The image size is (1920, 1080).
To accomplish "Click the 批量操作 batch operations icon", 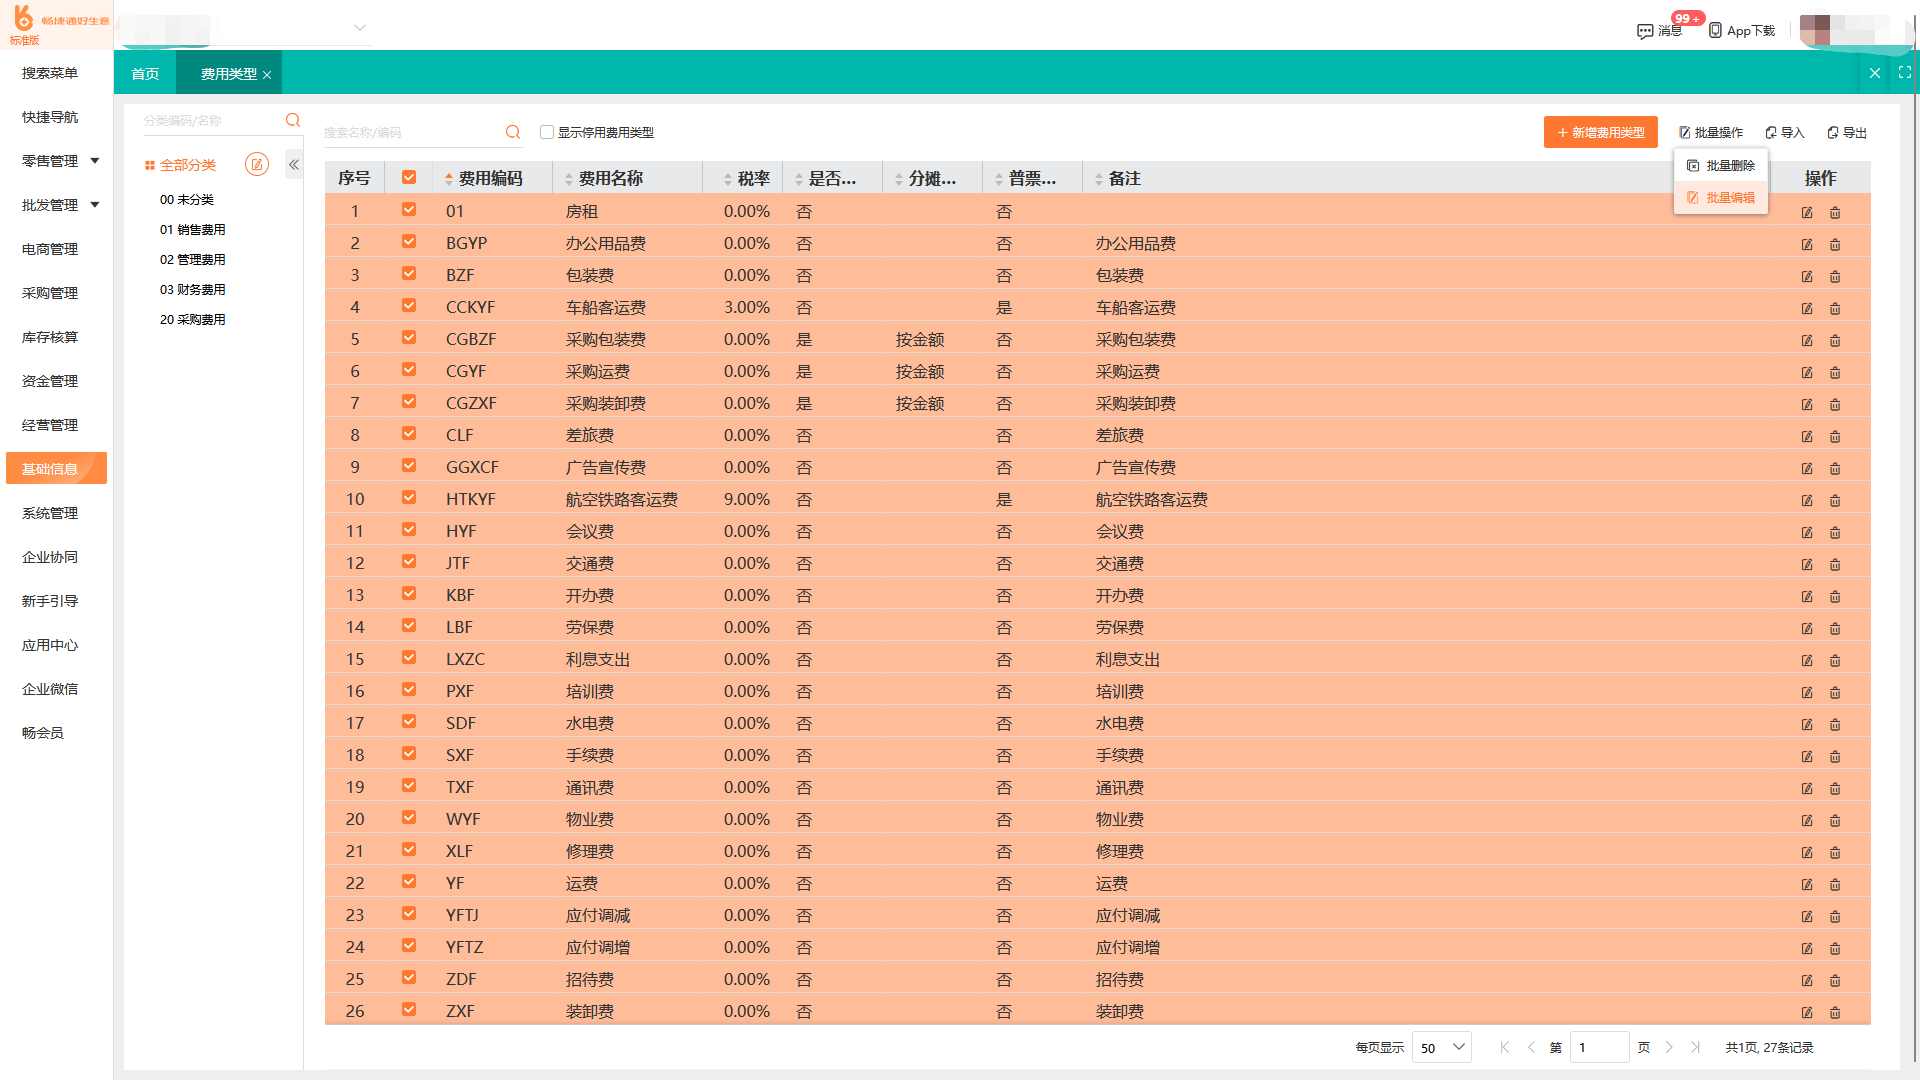I will [1710, 131].
